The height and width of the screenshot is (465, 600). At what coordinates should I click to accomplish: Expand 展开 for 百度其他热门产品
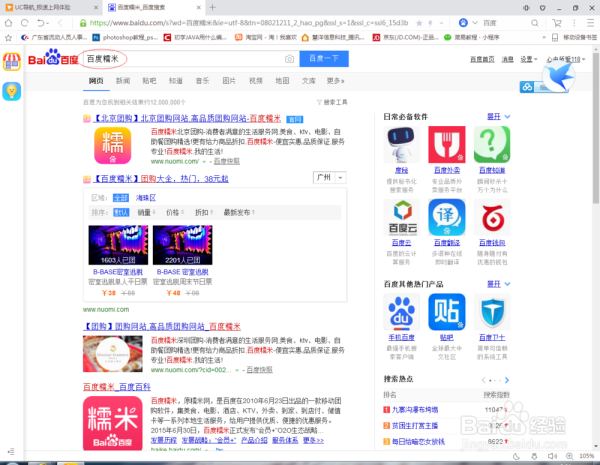(498, 284)
